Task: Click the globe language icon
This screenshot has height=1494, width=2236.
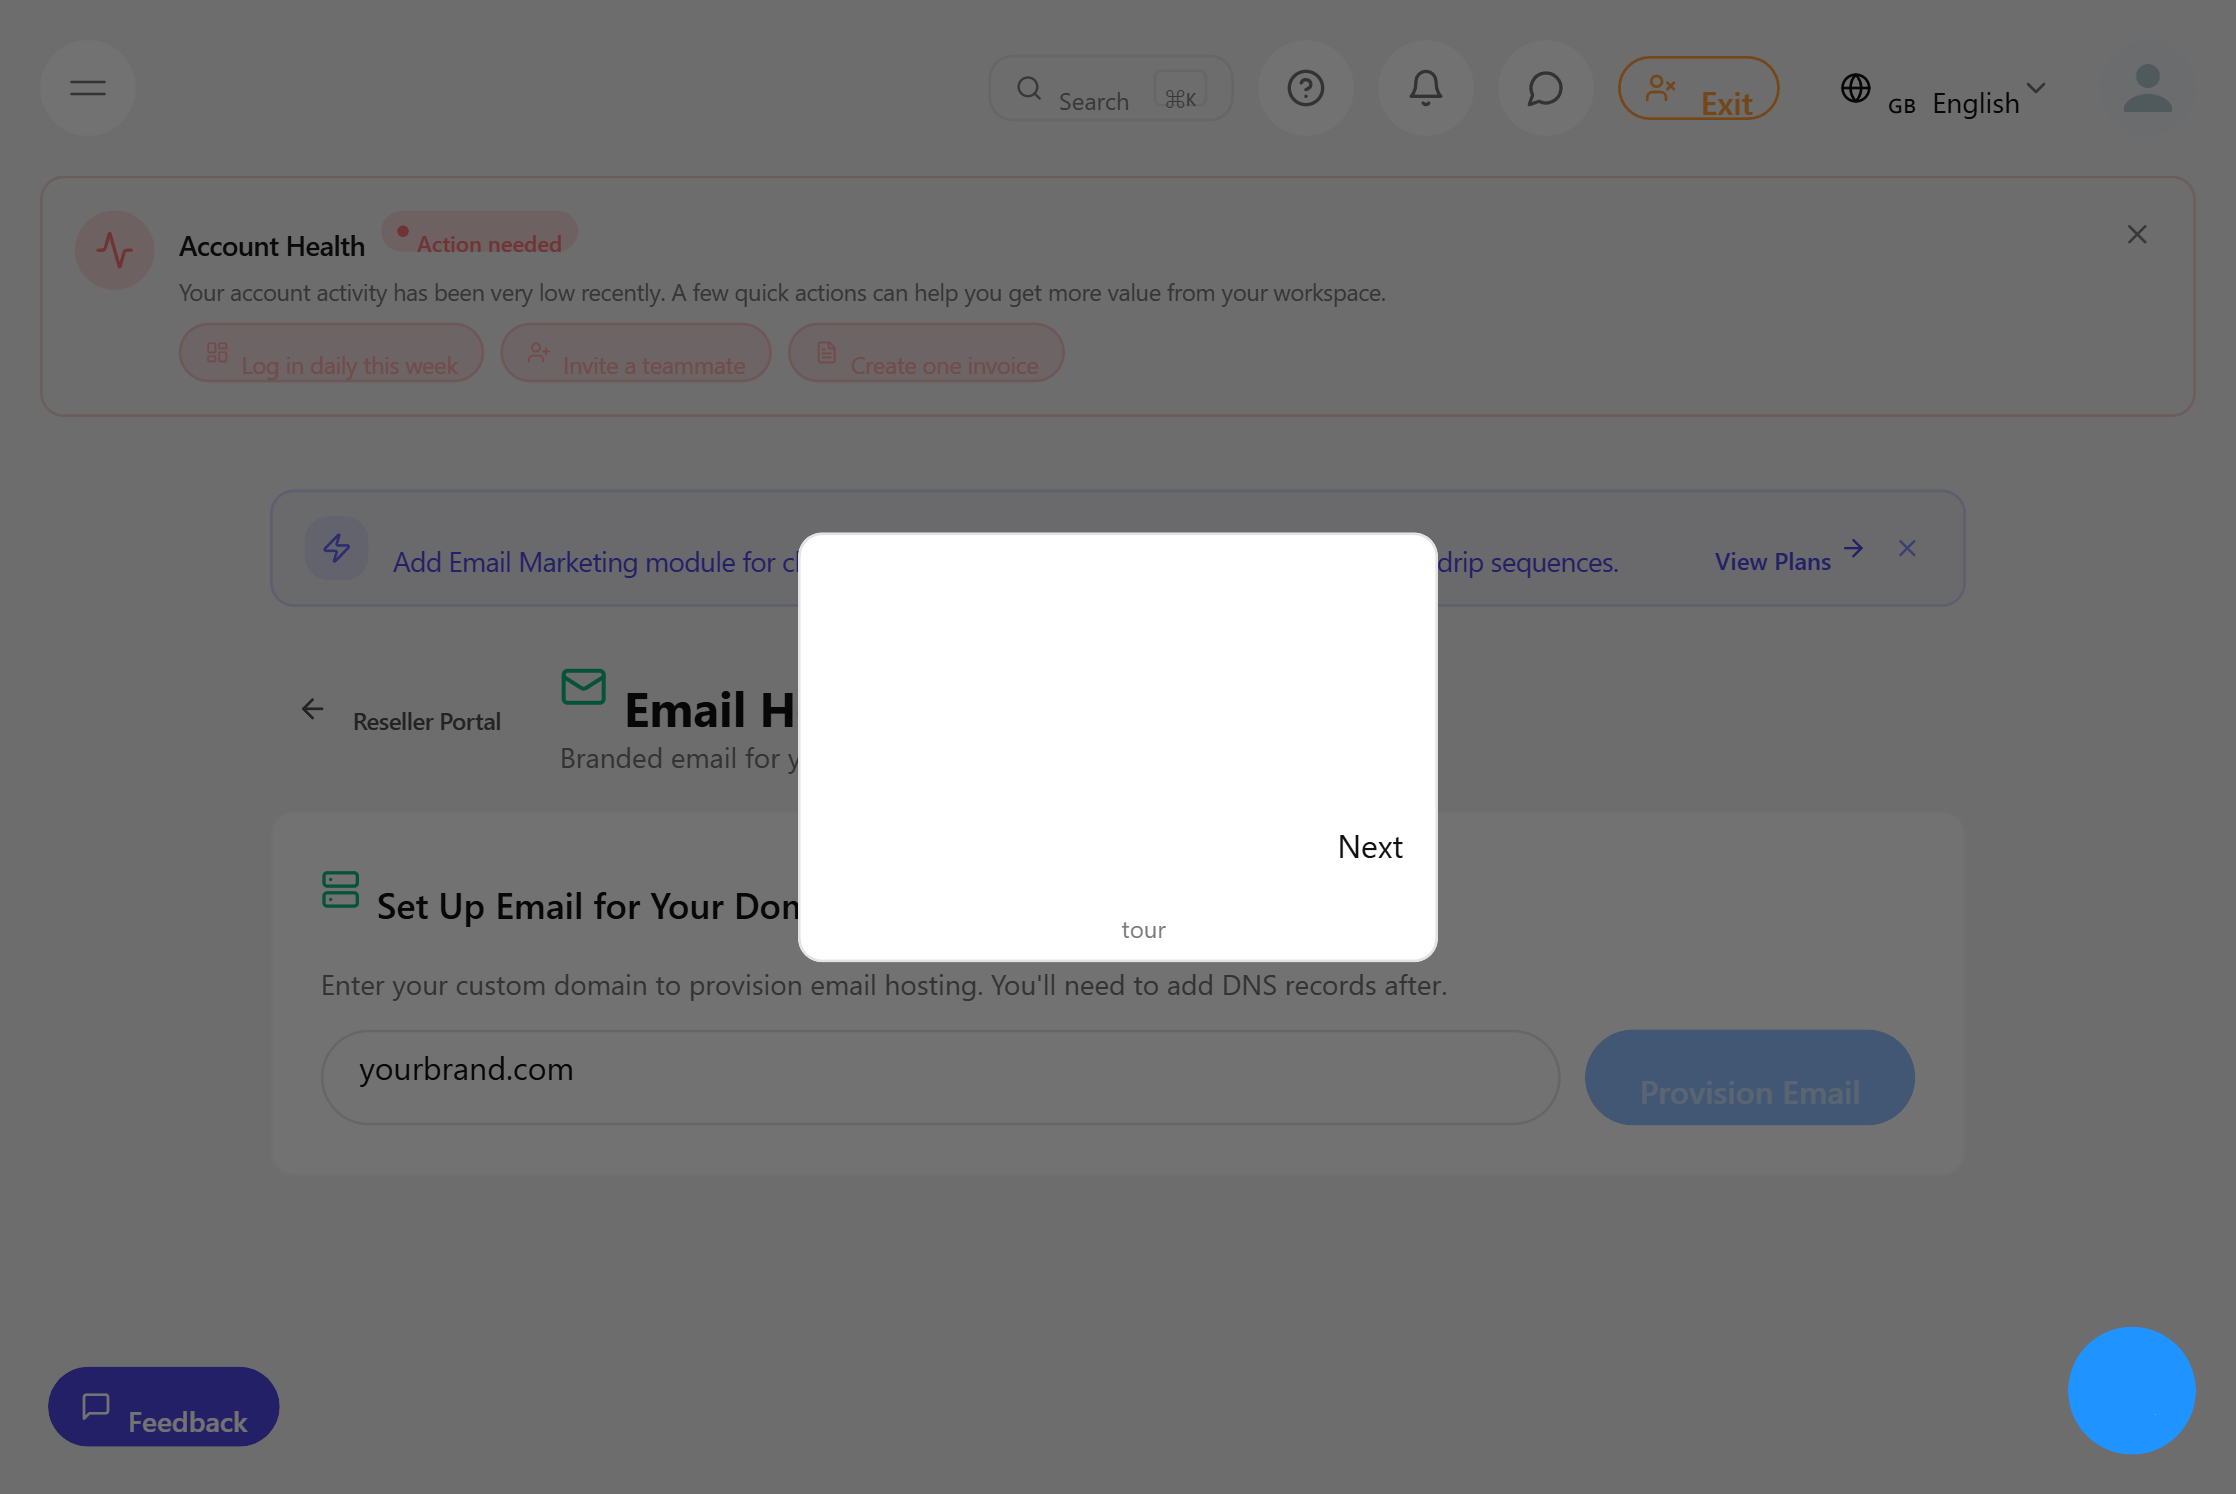Action: pos(1856,88)
